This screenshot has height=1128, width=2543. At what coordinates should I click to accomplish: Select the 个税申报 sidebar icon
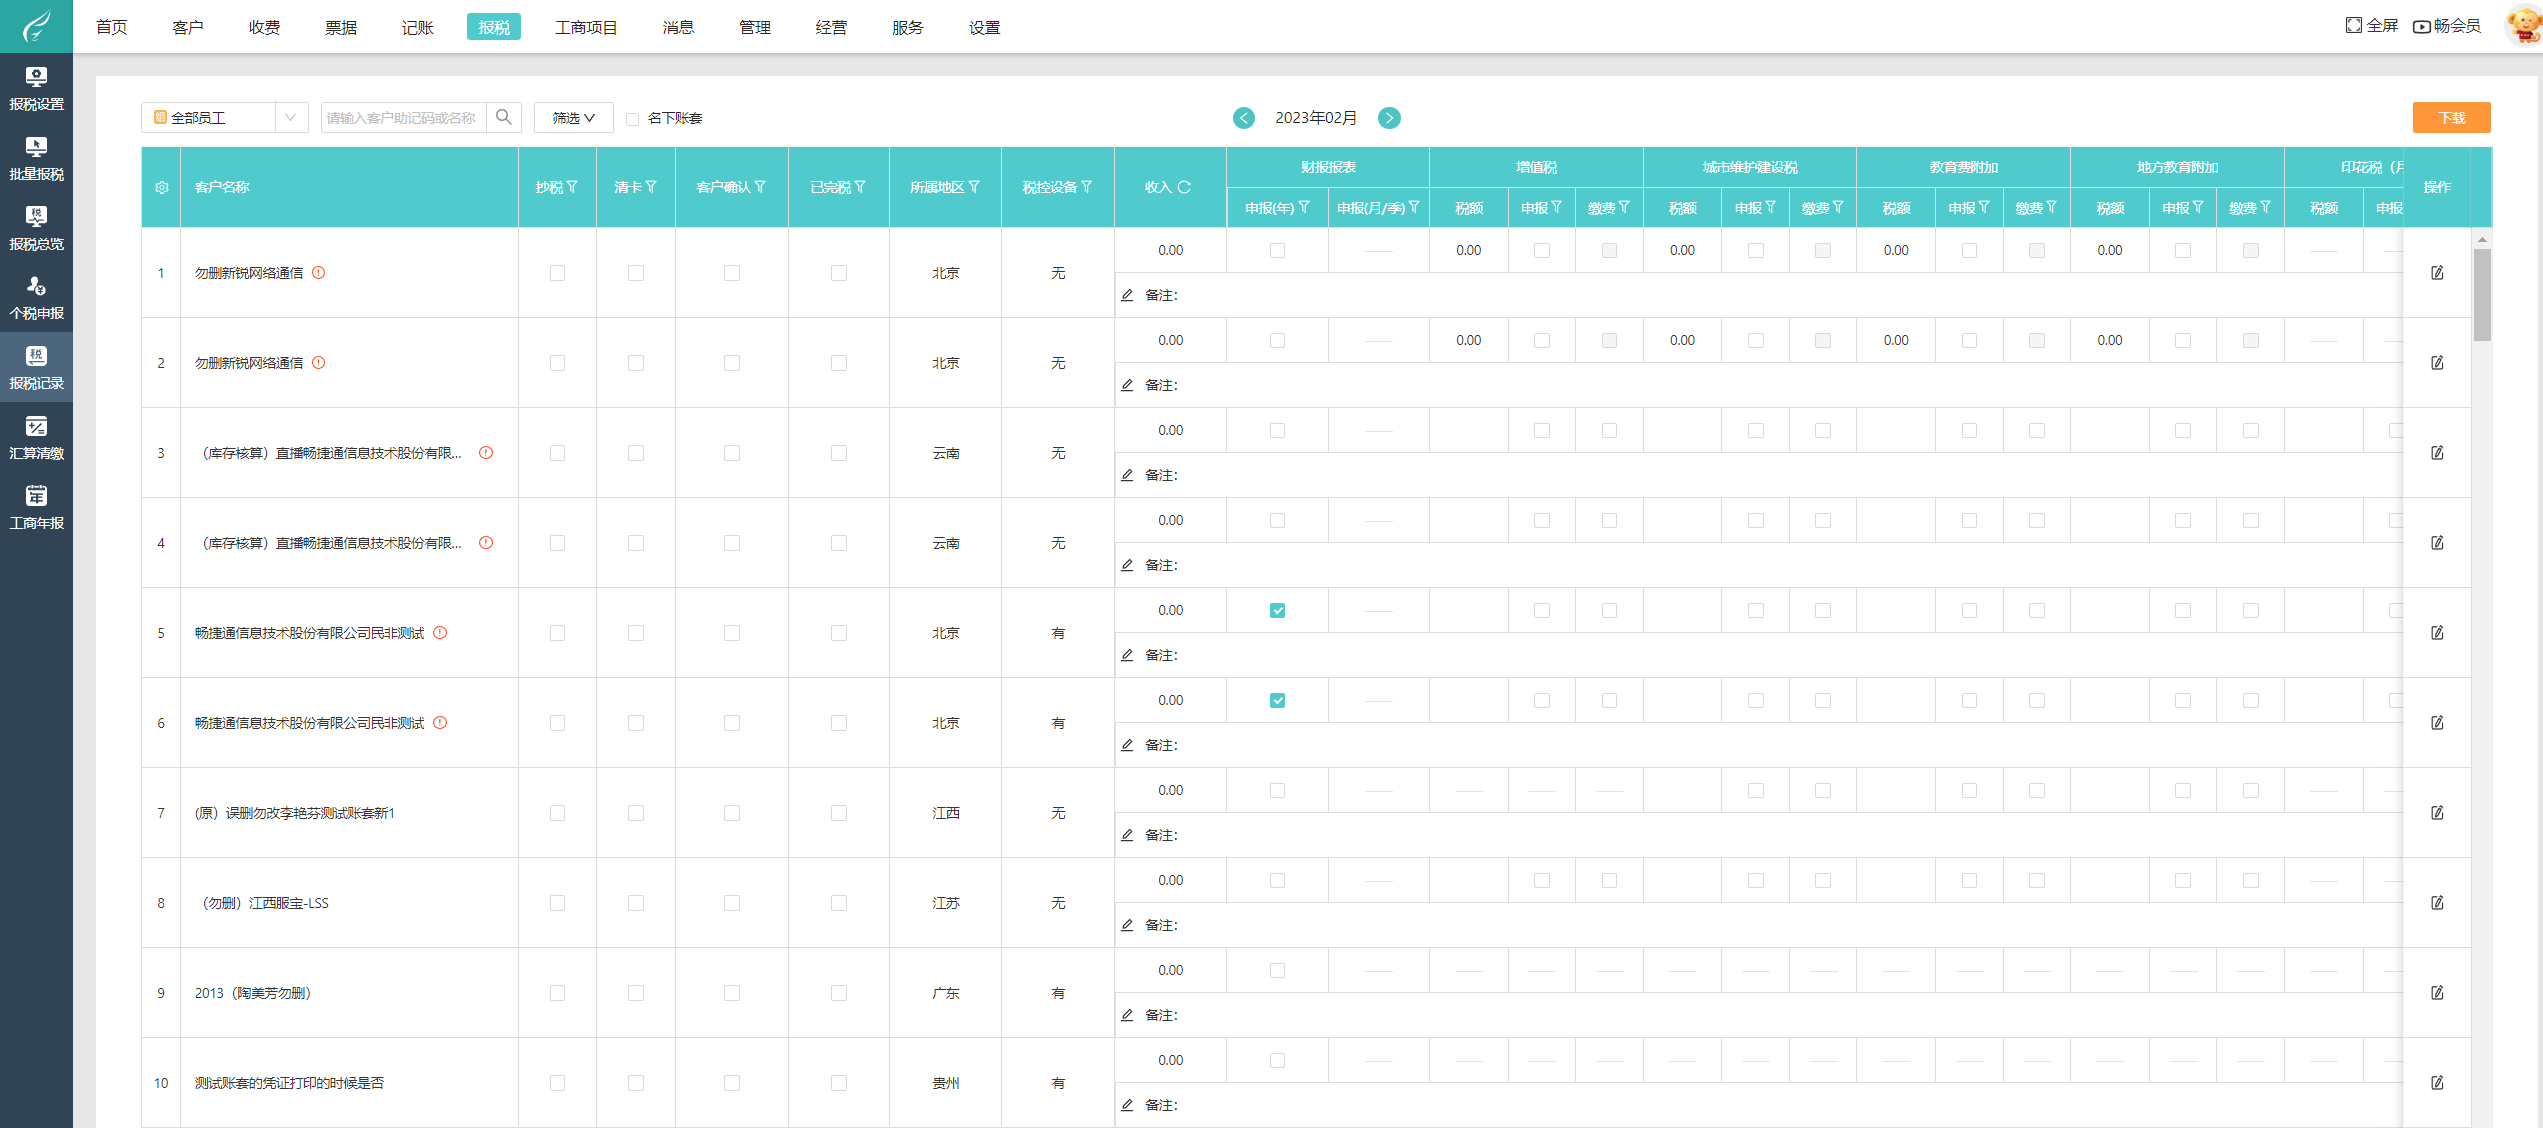(x=36, y=301)
